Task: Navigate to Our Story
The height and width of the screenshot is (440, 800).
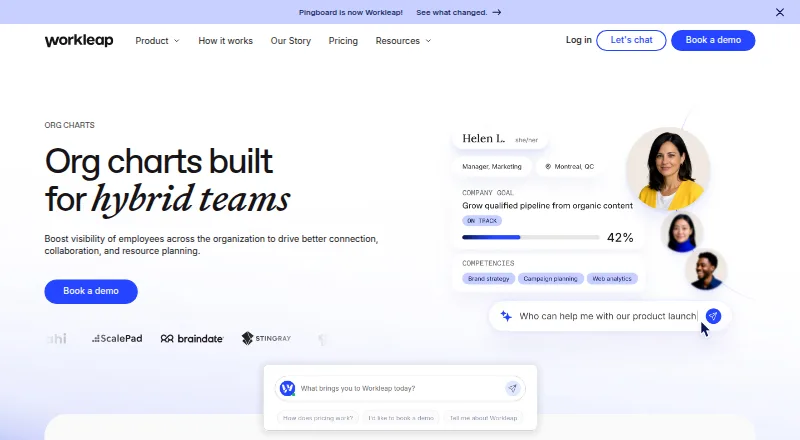Action: [290, 41]
